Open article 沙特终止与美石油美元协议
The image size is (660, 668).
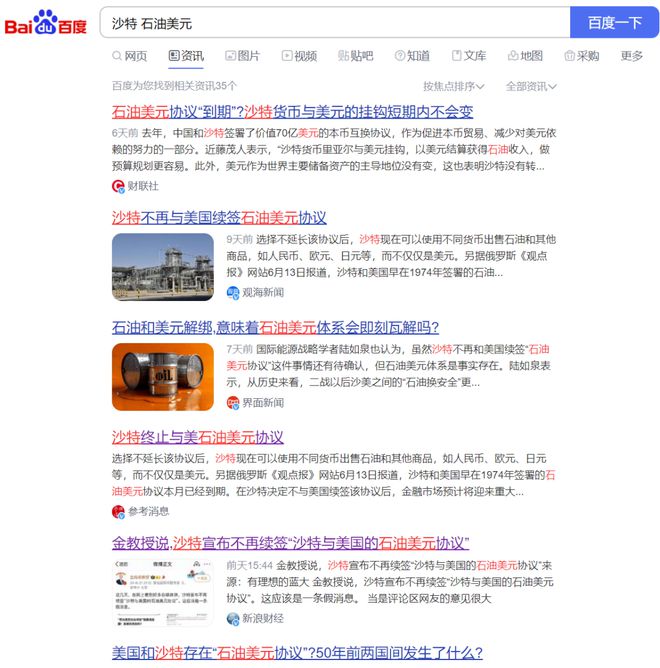tap(198, 436)
